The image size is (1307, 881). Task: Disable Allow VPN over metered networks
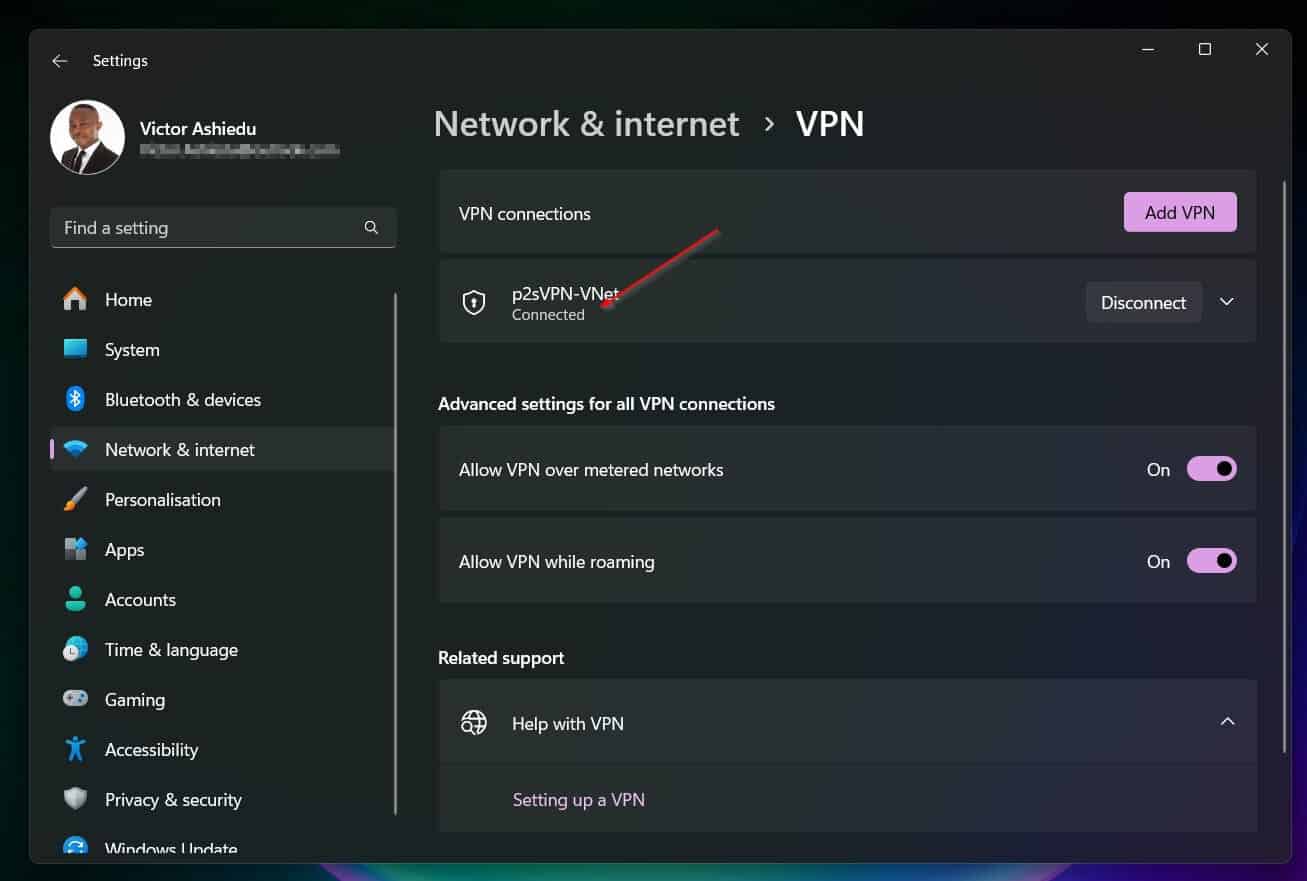tap(1211, 468)
